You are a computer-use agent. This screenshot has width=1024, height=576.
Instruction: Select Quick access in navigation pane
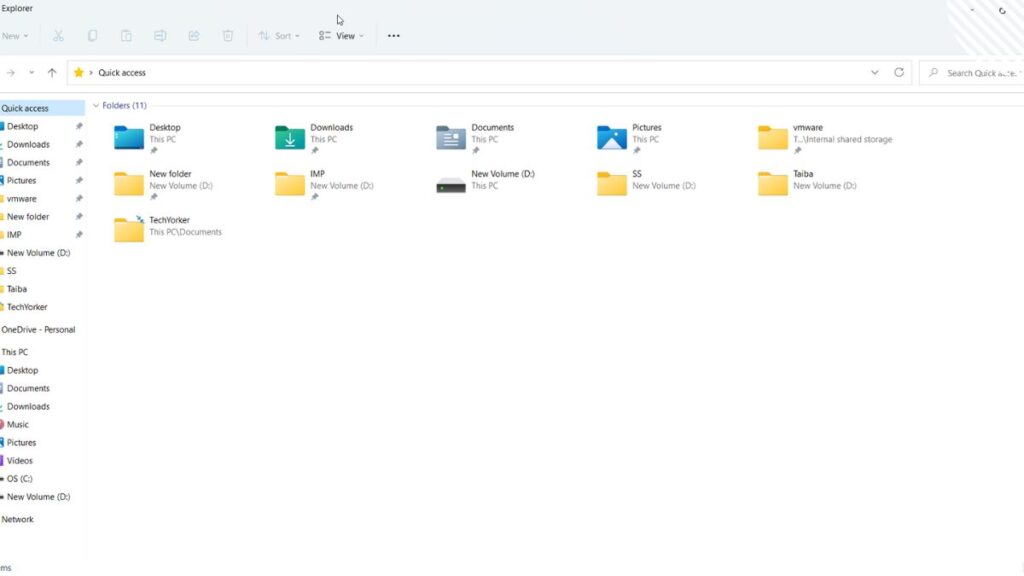[x=42, y=108]
